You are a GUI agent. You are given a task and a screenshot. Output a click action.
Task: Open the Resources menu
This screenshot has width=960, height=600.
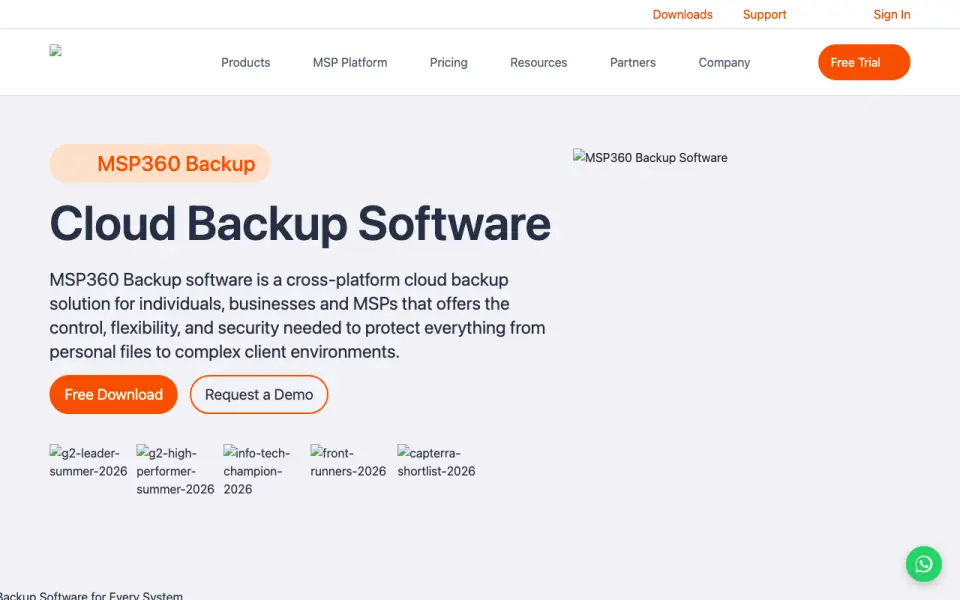[538, 62]
